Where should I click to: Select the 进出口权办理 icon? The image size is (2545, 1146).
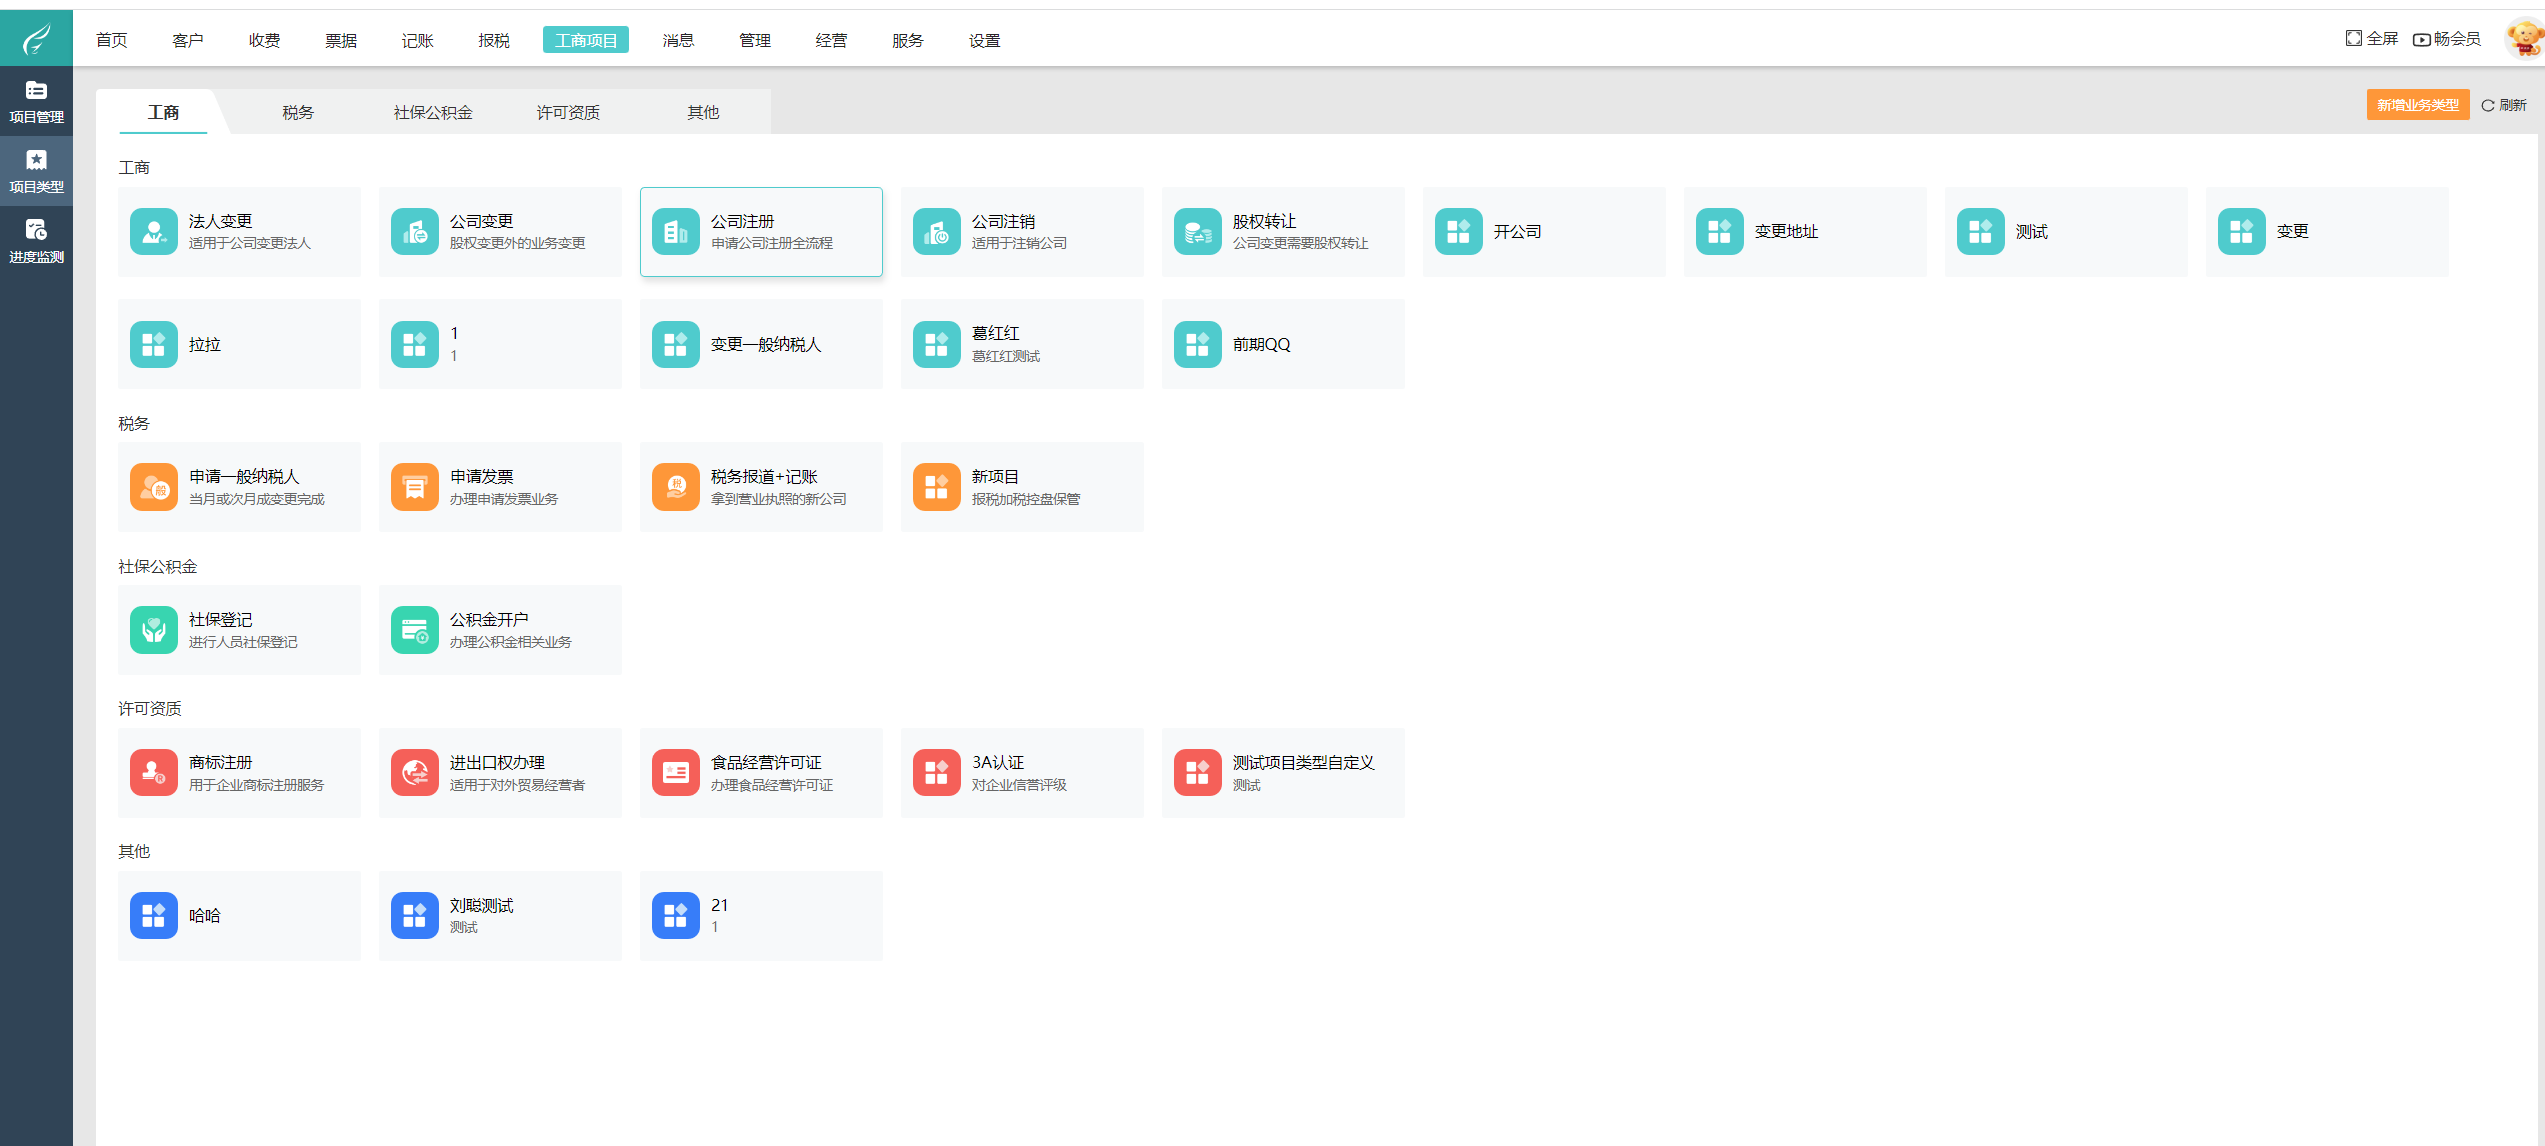click(414, 771)
